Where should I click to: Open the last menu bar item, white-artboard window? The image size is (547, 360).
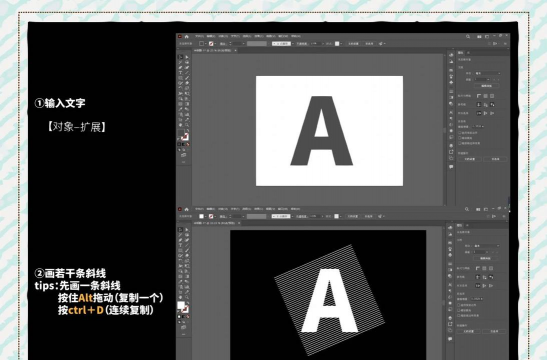pos(296,36)
